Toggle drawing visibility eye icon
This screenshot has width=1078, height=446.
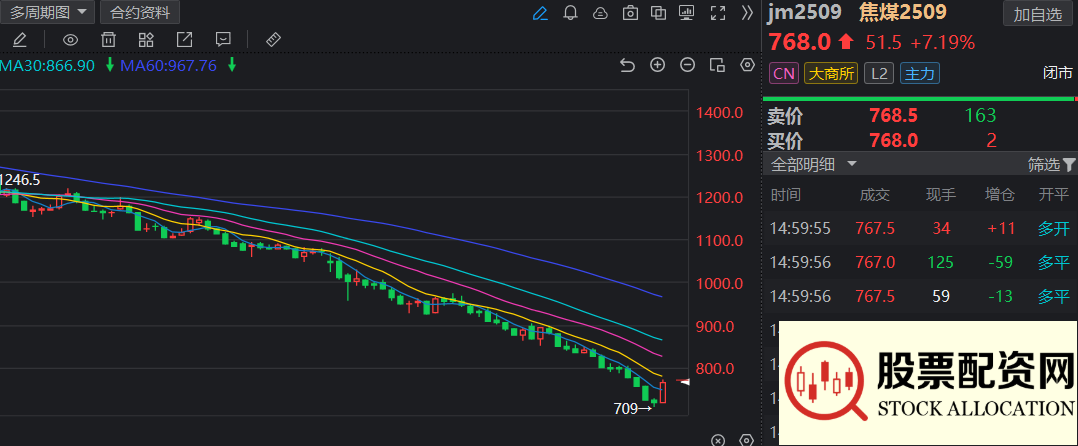(70, 40)
